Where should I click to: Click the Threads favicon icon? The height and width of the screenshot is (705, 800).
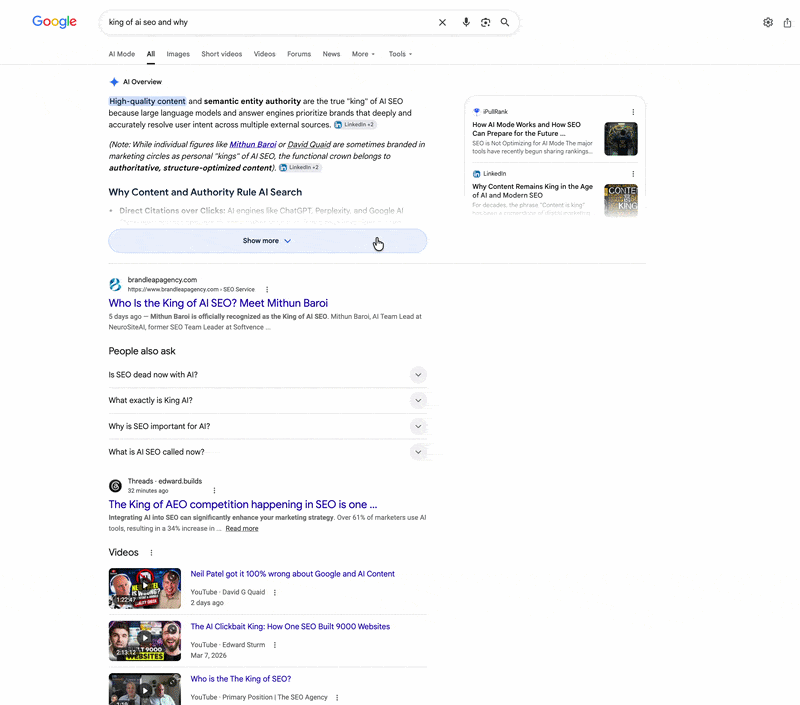pyautogui.click(x=115, y=486)
